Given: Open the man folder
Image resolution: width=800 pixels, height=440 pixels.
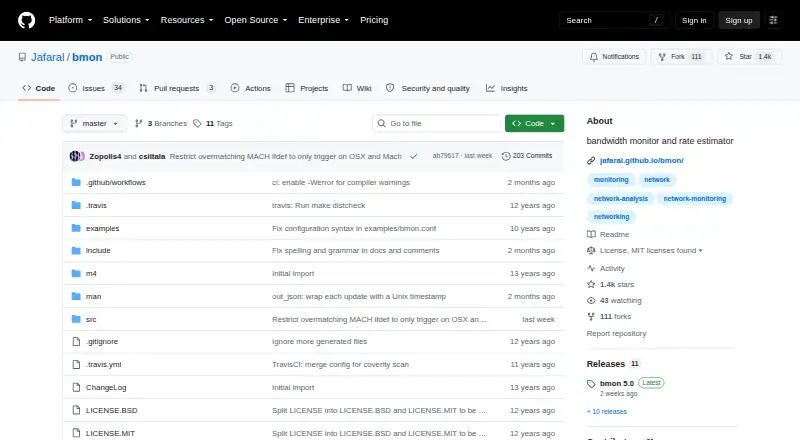Looking at the screenshot, I should pos(93,297).
